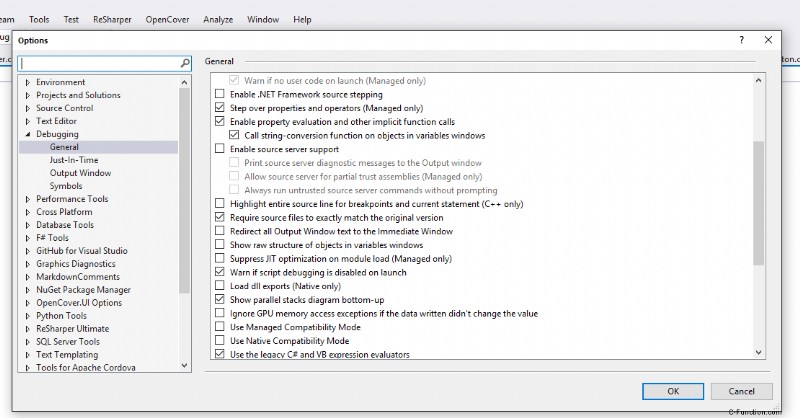Close the Options dialog with X

pyautogui.click(x=768, y=40)
